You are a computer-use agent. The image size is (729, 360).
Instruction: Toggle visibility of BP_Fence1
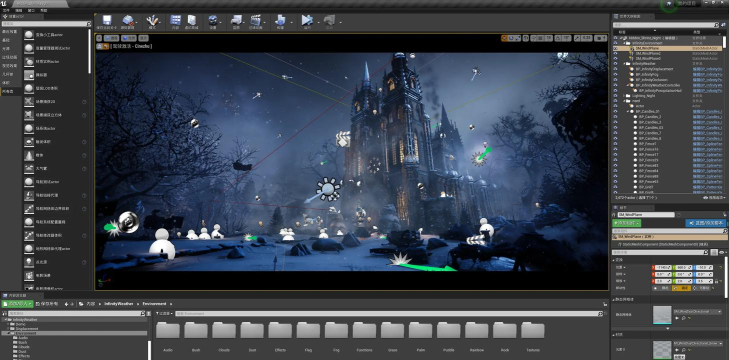[x=616, y=144]
